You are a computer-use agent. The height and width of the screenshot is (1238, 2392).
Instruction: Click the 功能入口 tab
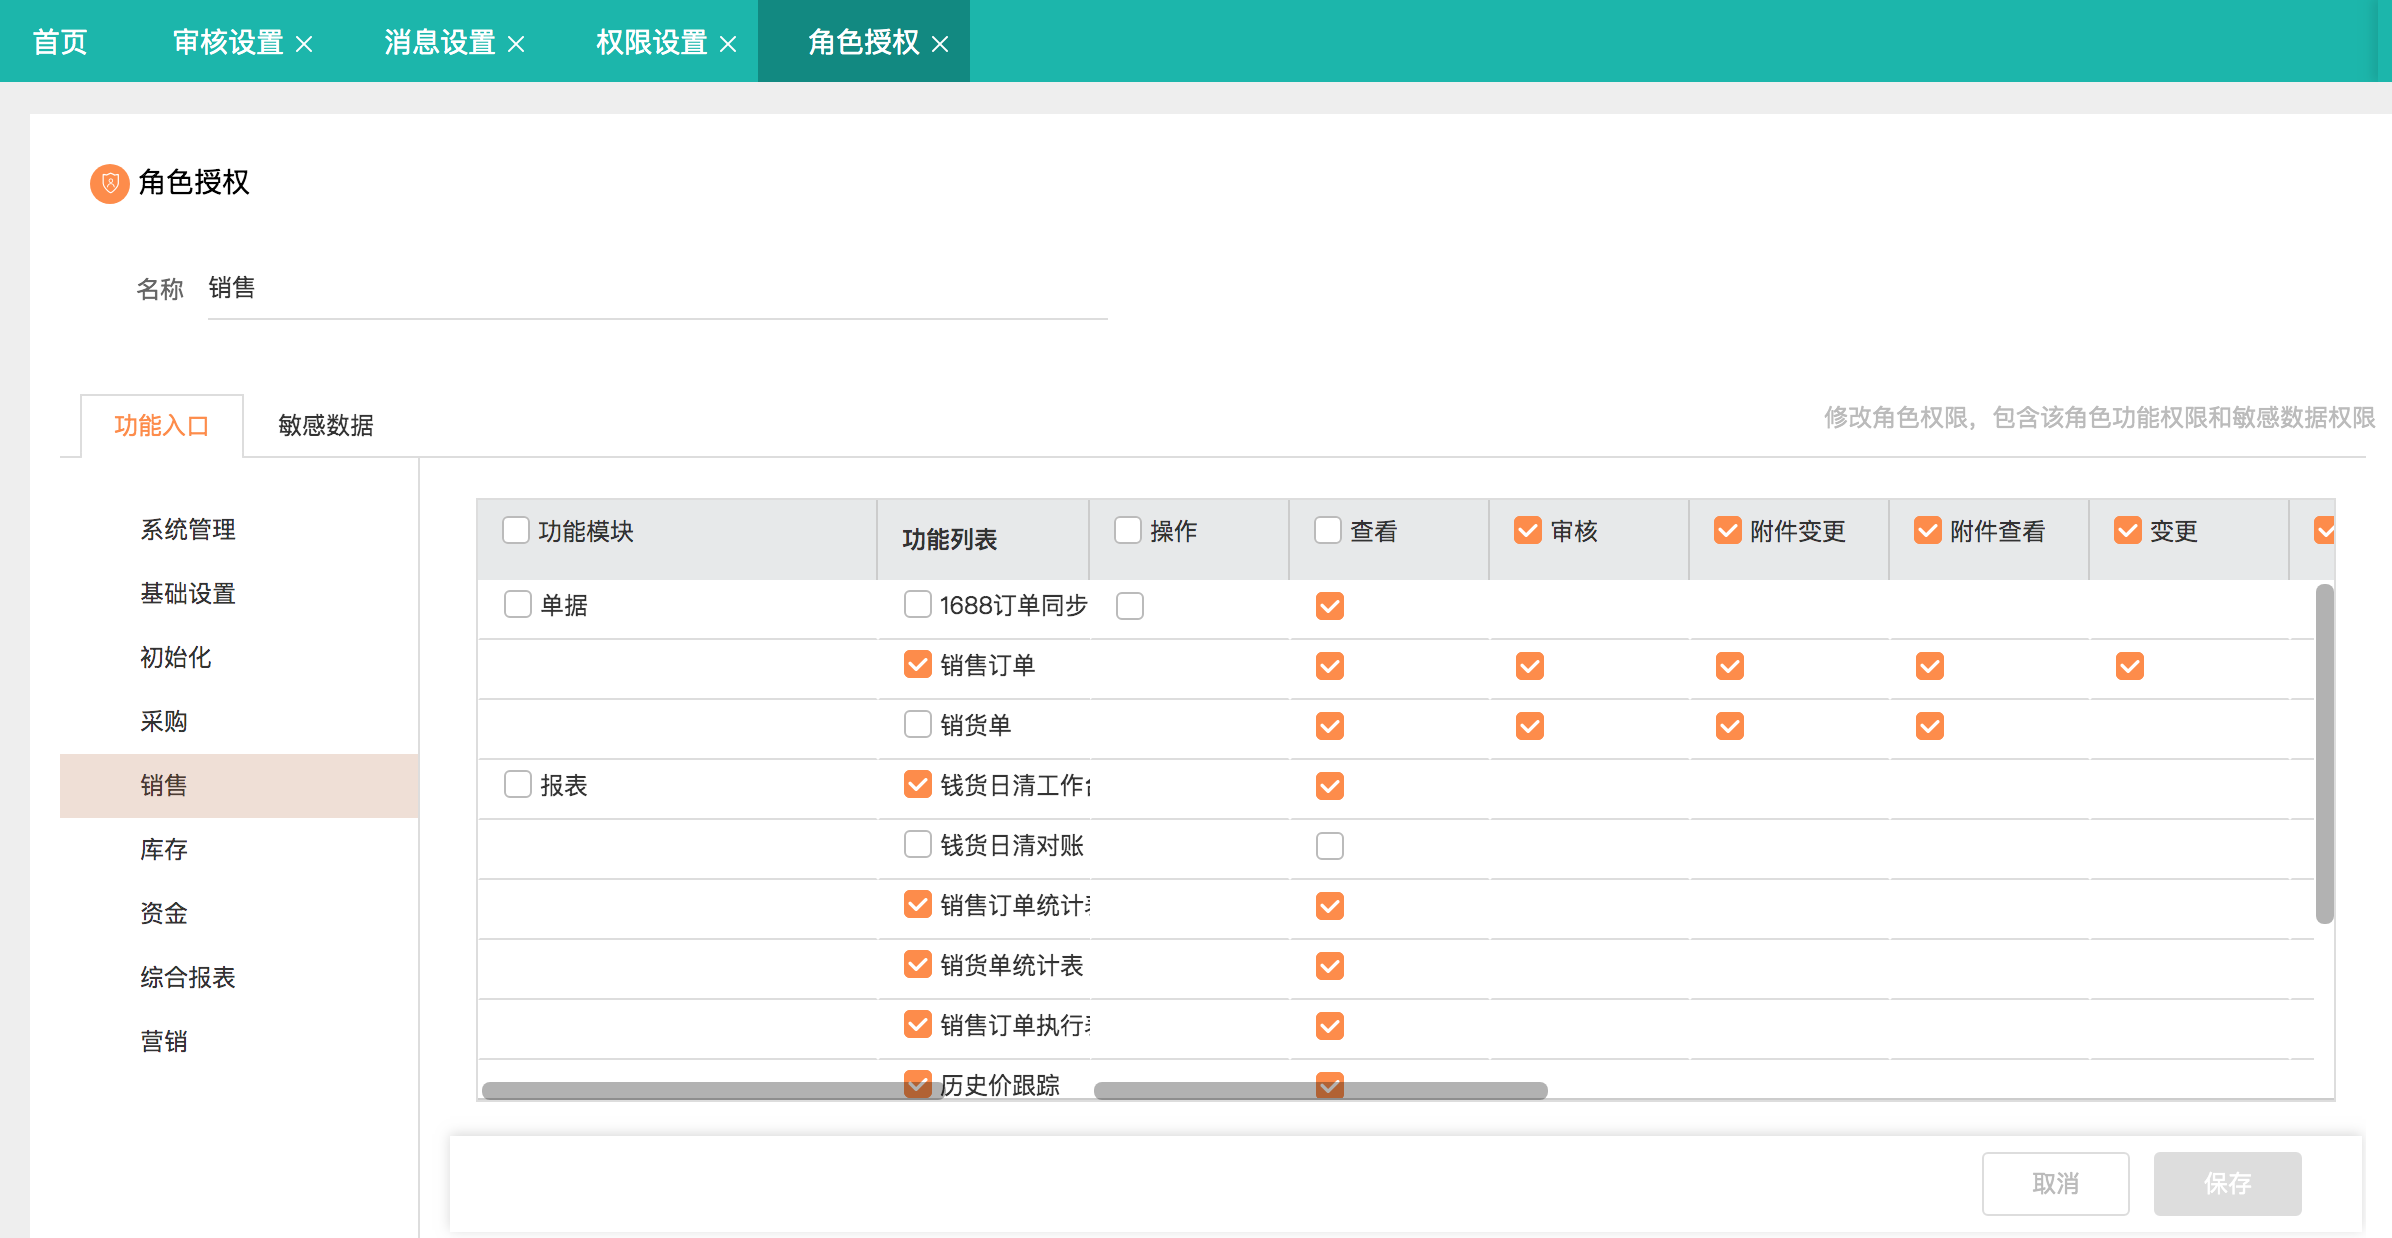tap(158, 422)
